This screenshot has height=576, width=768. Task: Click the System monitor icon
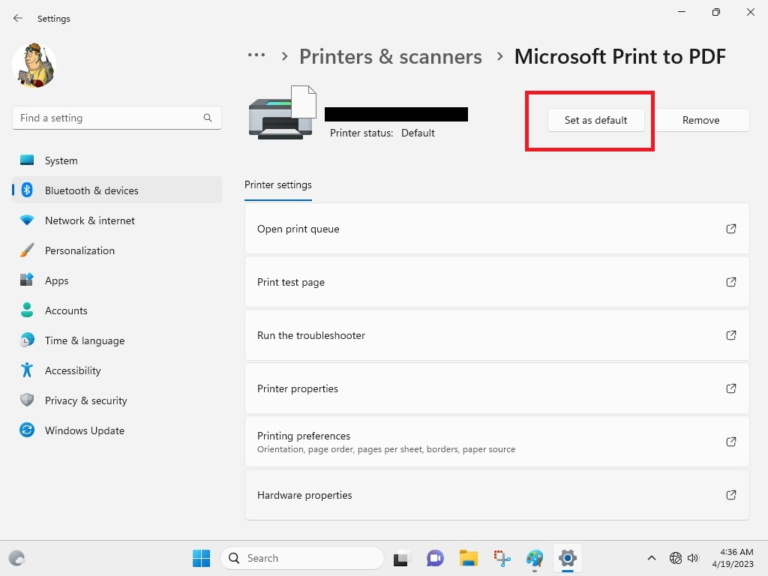click(27, 160)
